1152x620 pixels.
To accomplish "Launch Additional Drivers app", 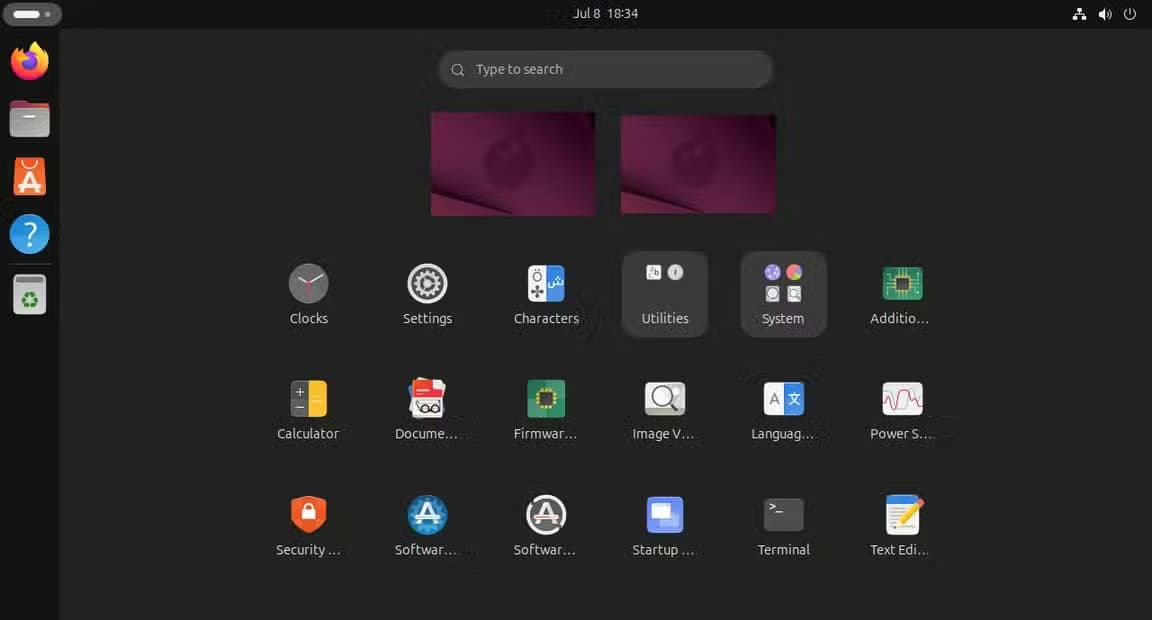I will click(x=901, y=294).
